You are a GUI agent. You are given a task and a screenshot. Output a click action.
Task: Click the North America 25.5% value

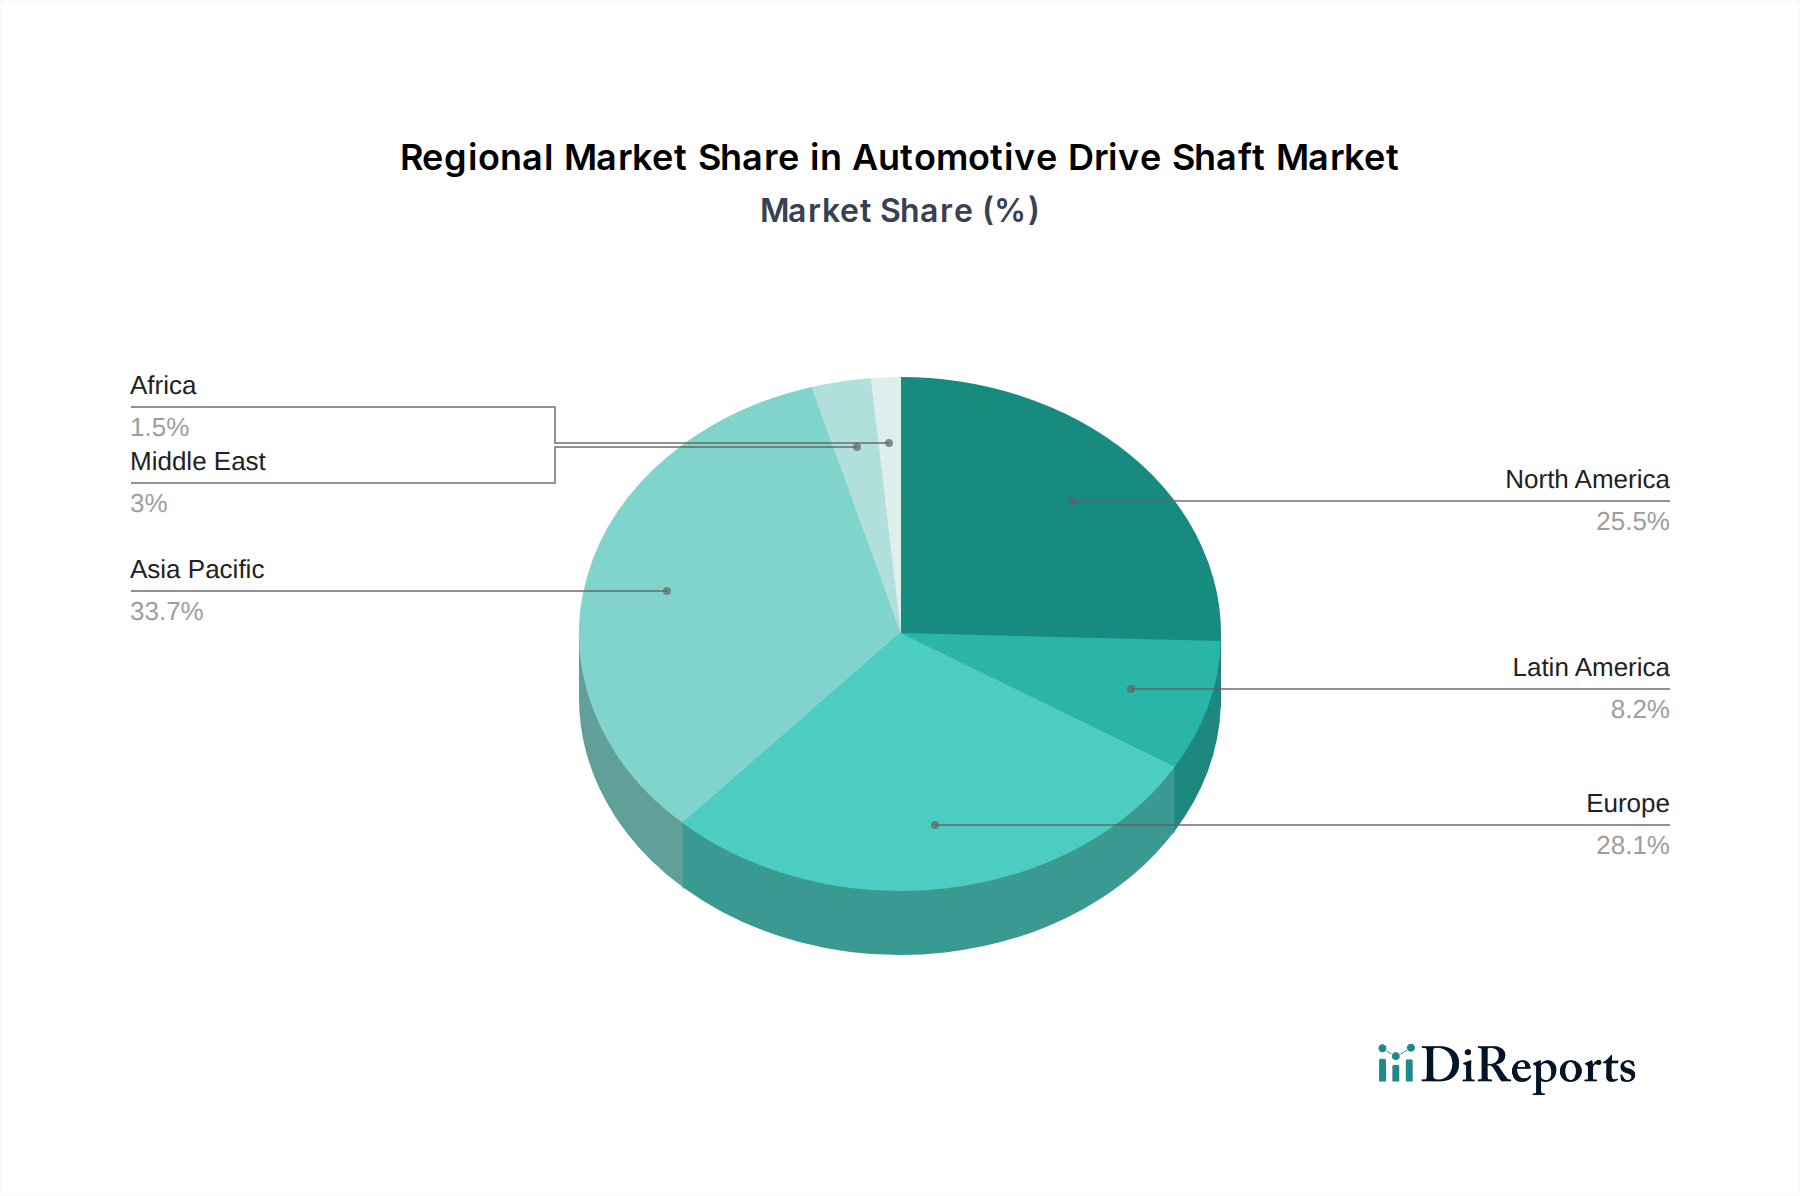tap(1634, 520)
